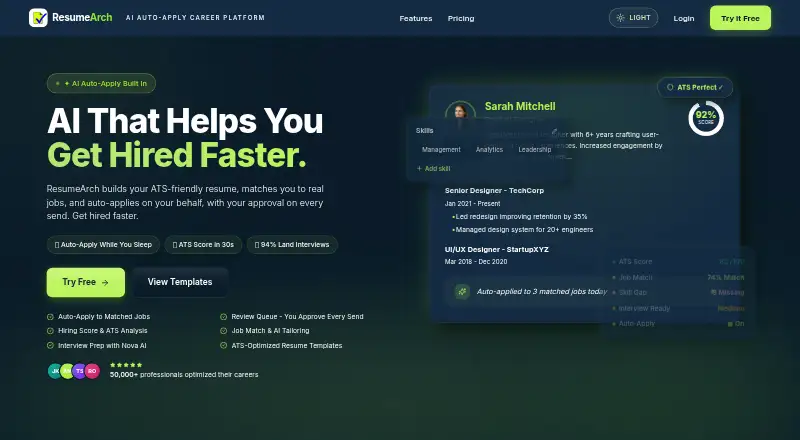Click check icon beside Review Queue item
This screenshot has width=800, height=440.
pyautogui.click(x=223, y=317)
